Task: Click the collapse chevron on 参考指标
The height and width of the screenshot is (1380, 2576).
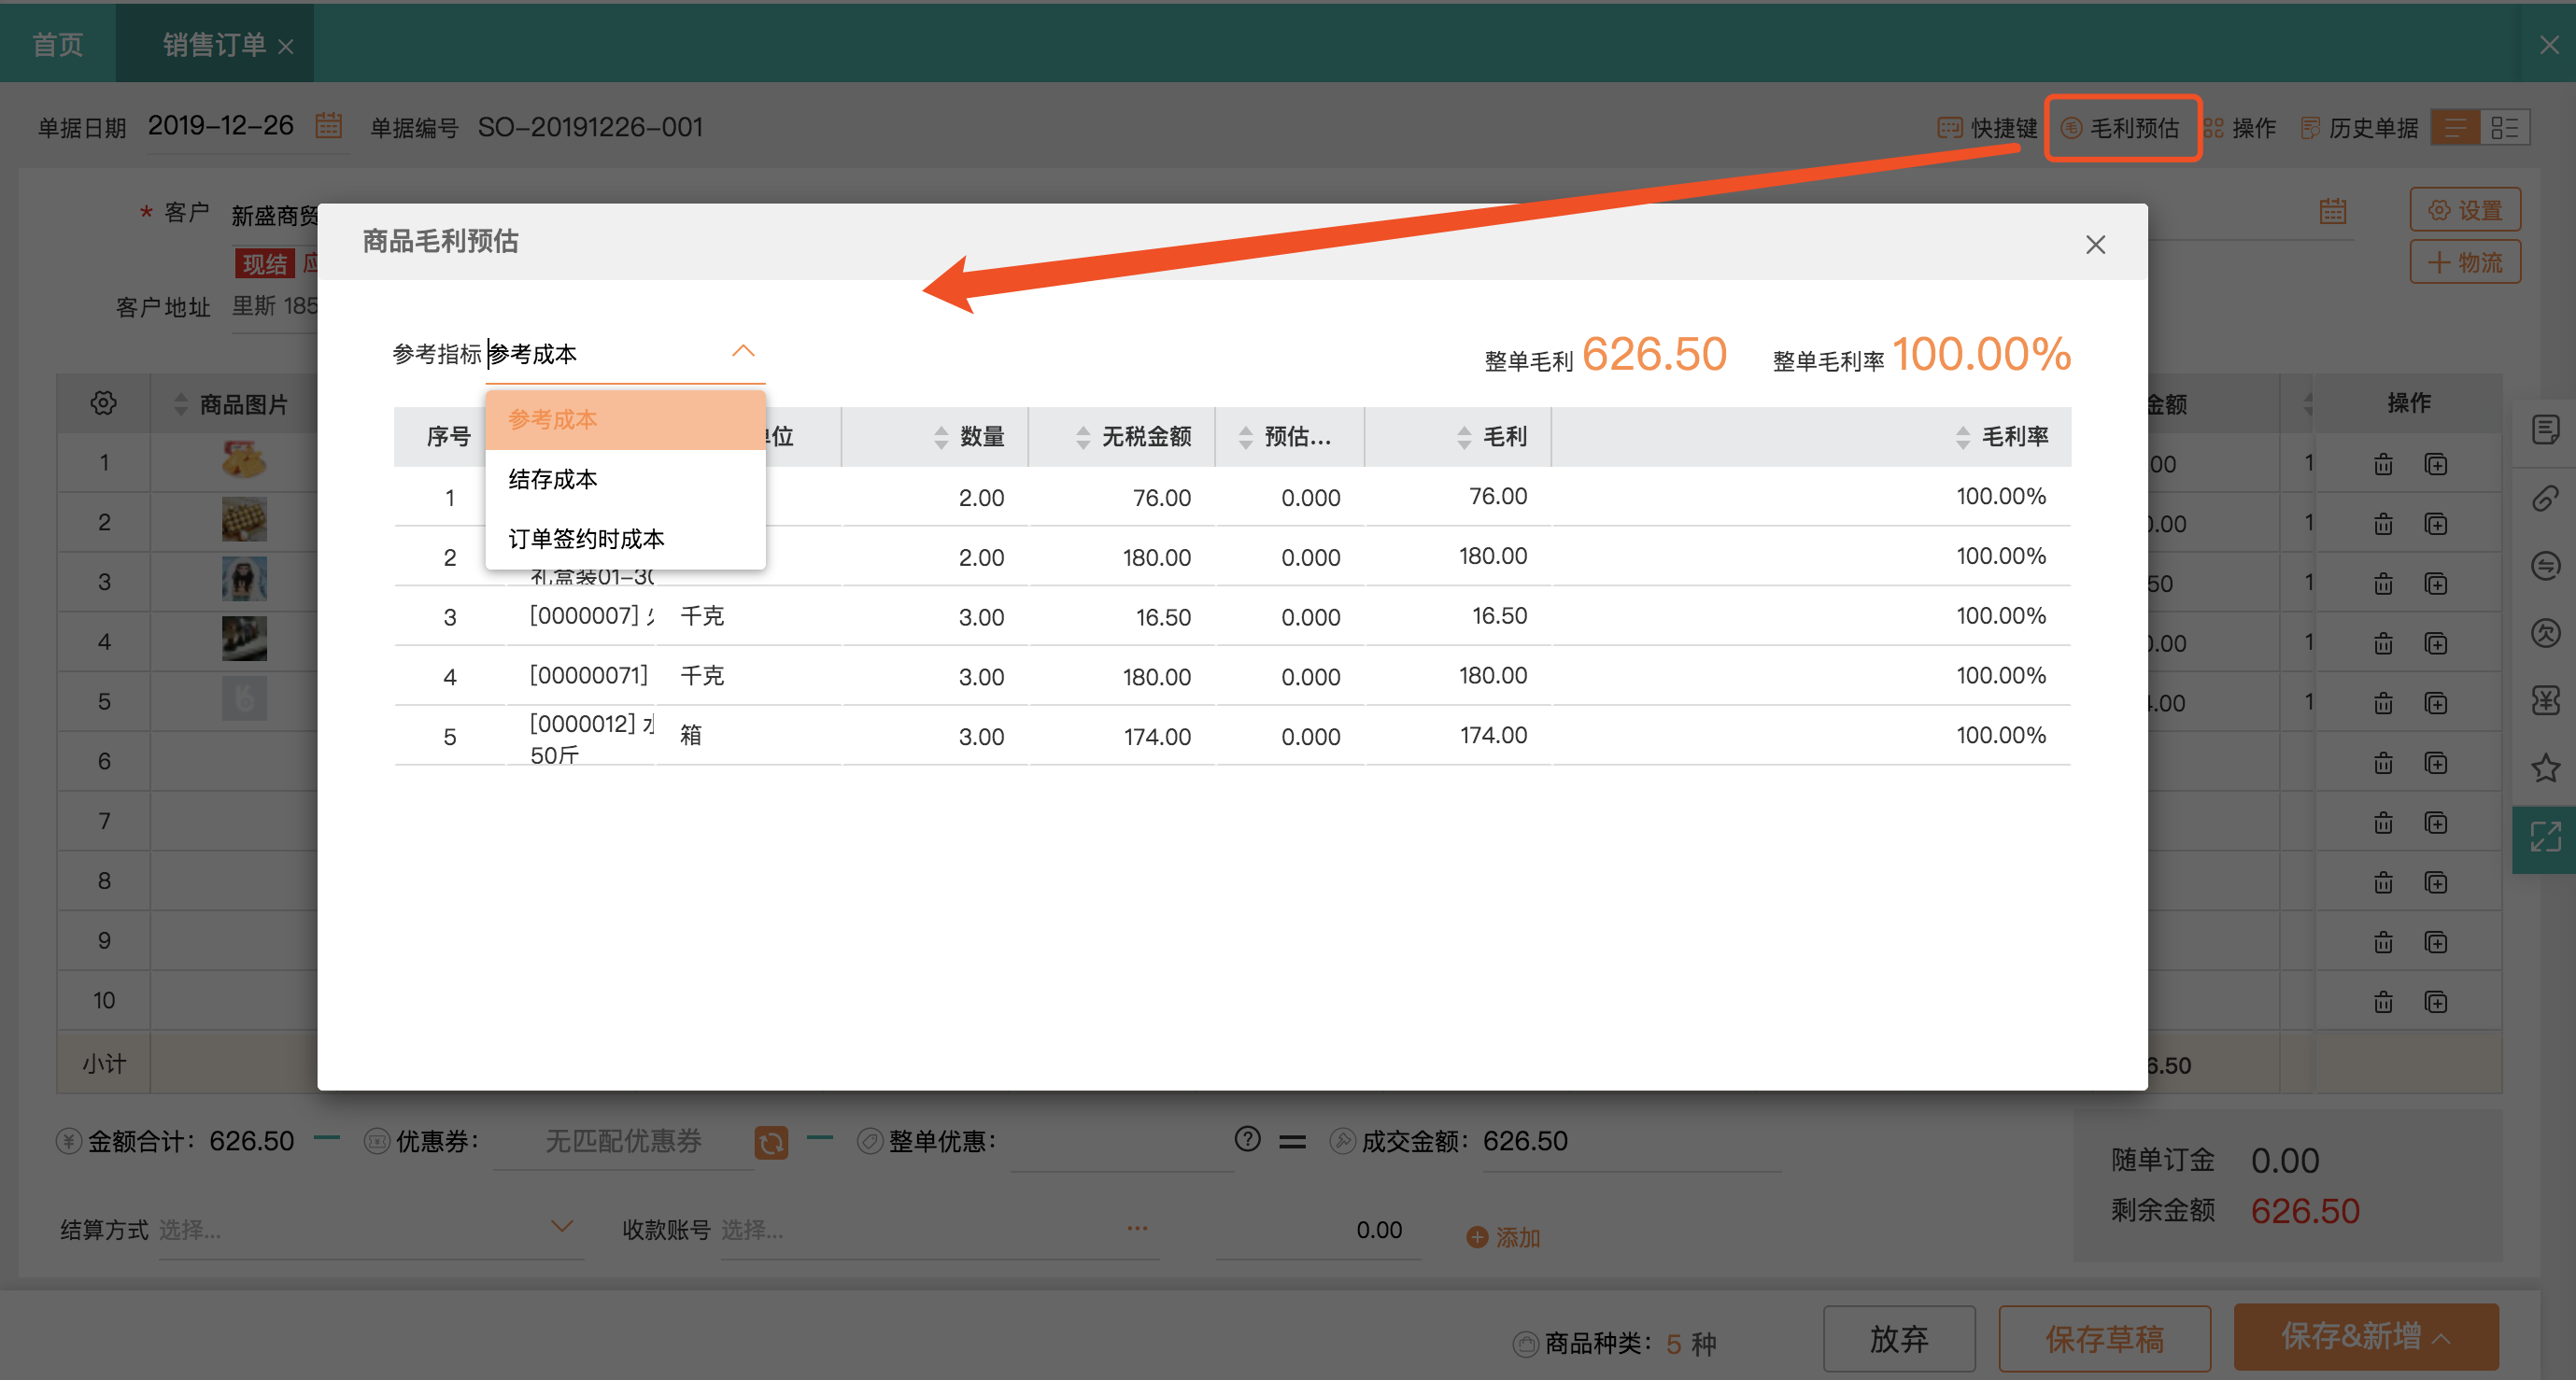Action: click(743, 353)
